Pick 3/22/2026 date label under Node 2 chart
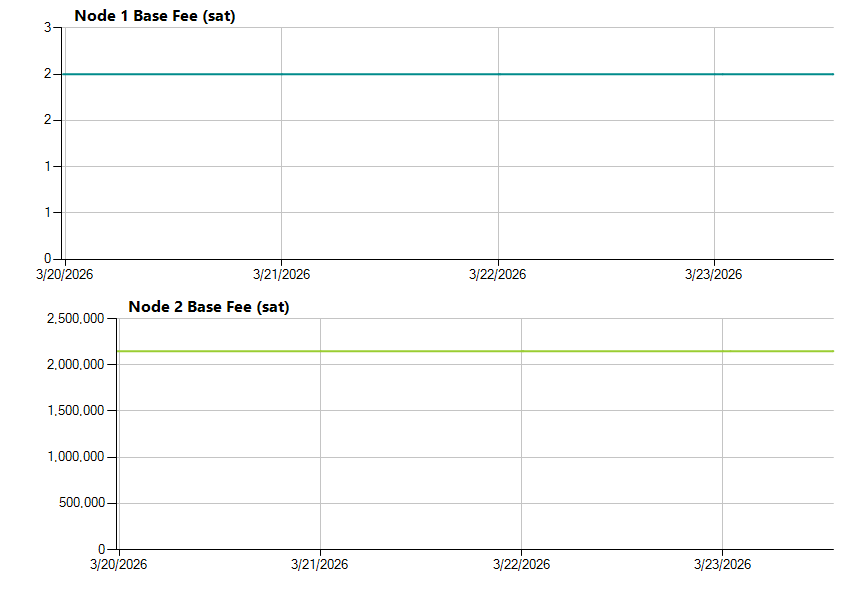This screenshot has height=600, width=860. pyautogui.click(x=521, y=565)
